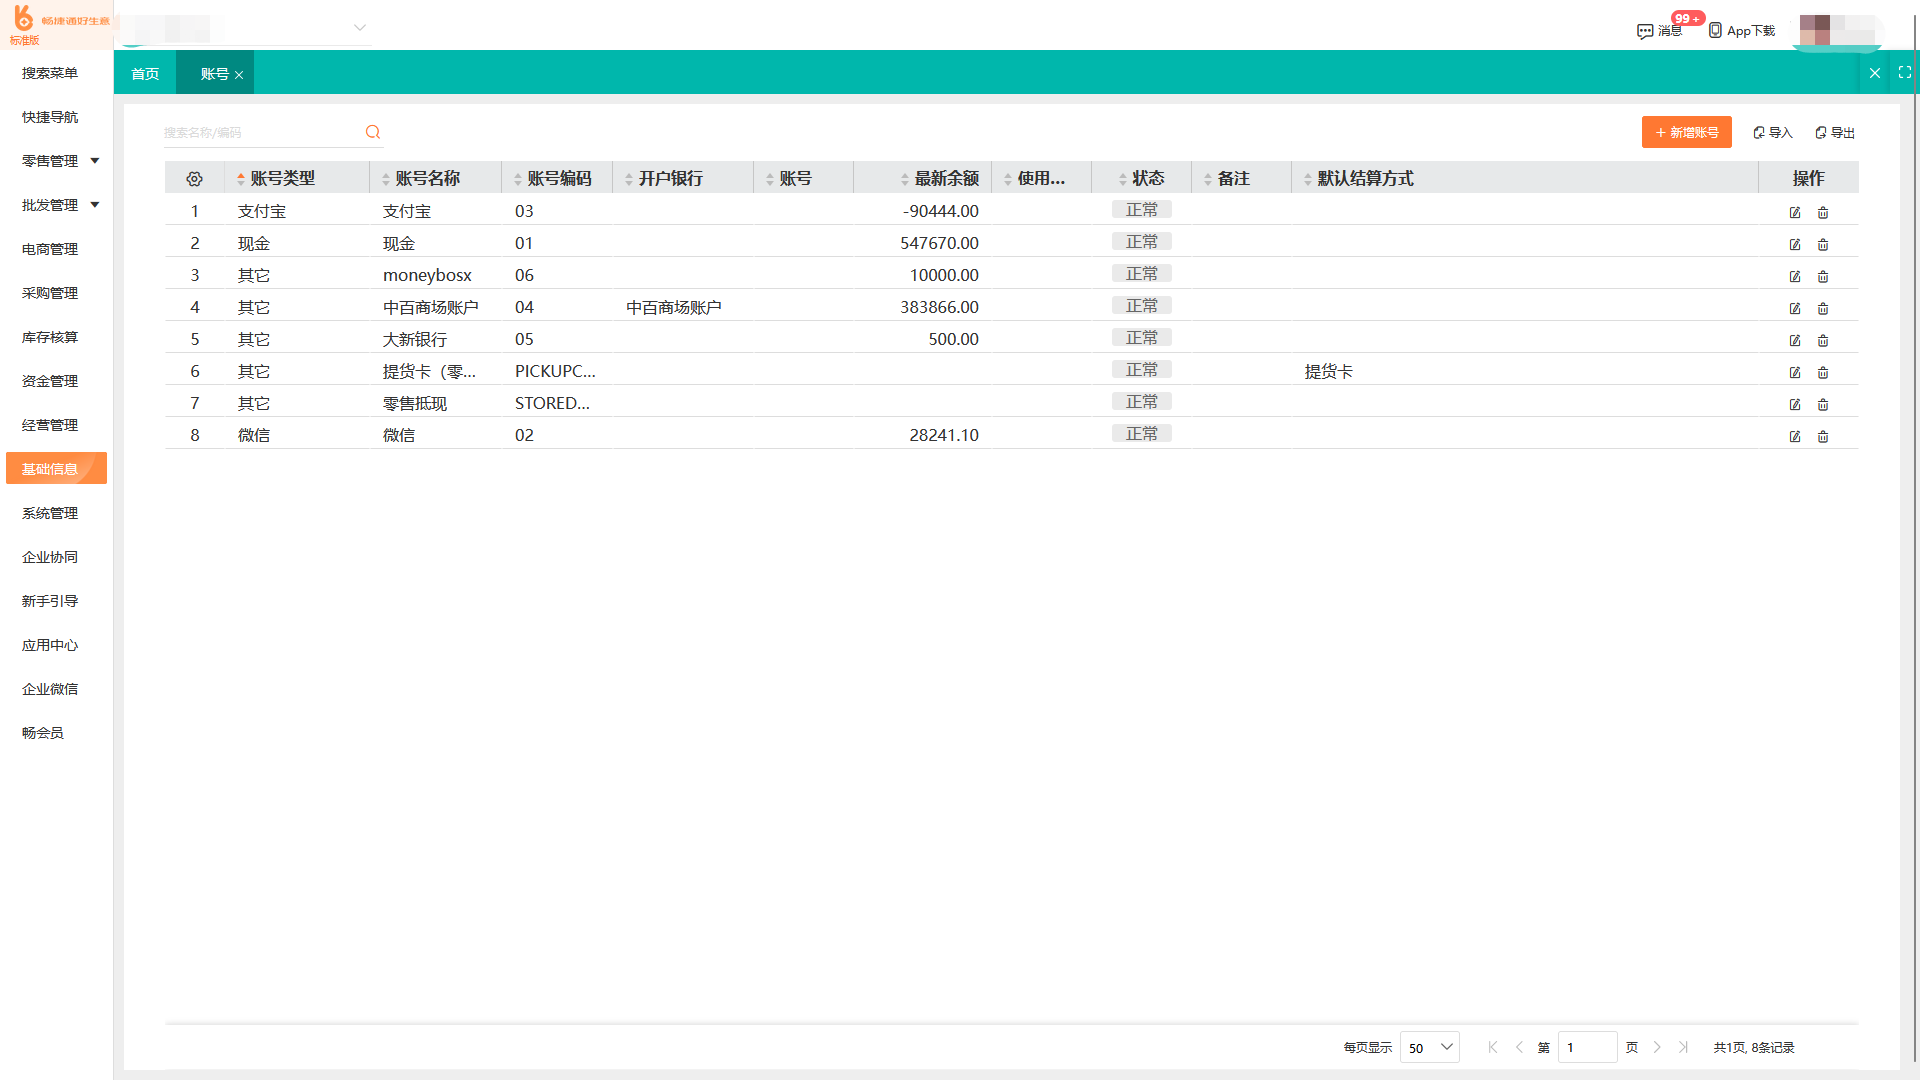Click the export 导出 icon
Screen dimensions: 1920x1080
(1837, 132)
